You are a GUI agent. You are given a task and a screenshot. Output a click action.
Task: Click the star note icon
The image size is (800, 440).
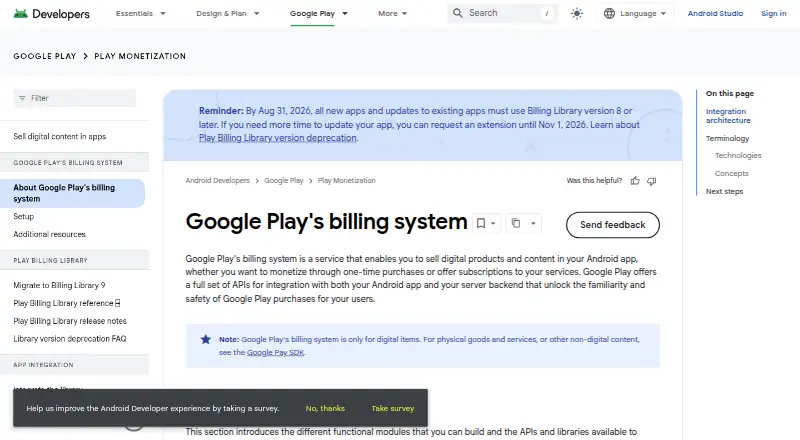pyautogui.click(x=205, y=339)
